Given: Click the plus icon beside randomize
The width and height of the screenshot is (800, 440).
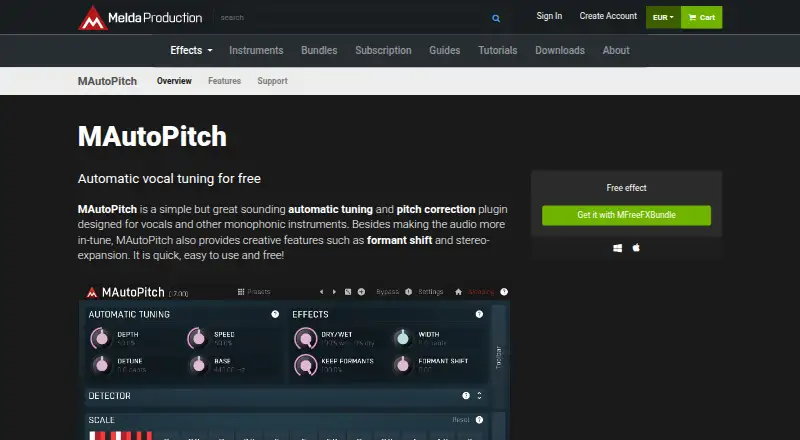Looking at the screenshot, I should [x=361, y=292].
